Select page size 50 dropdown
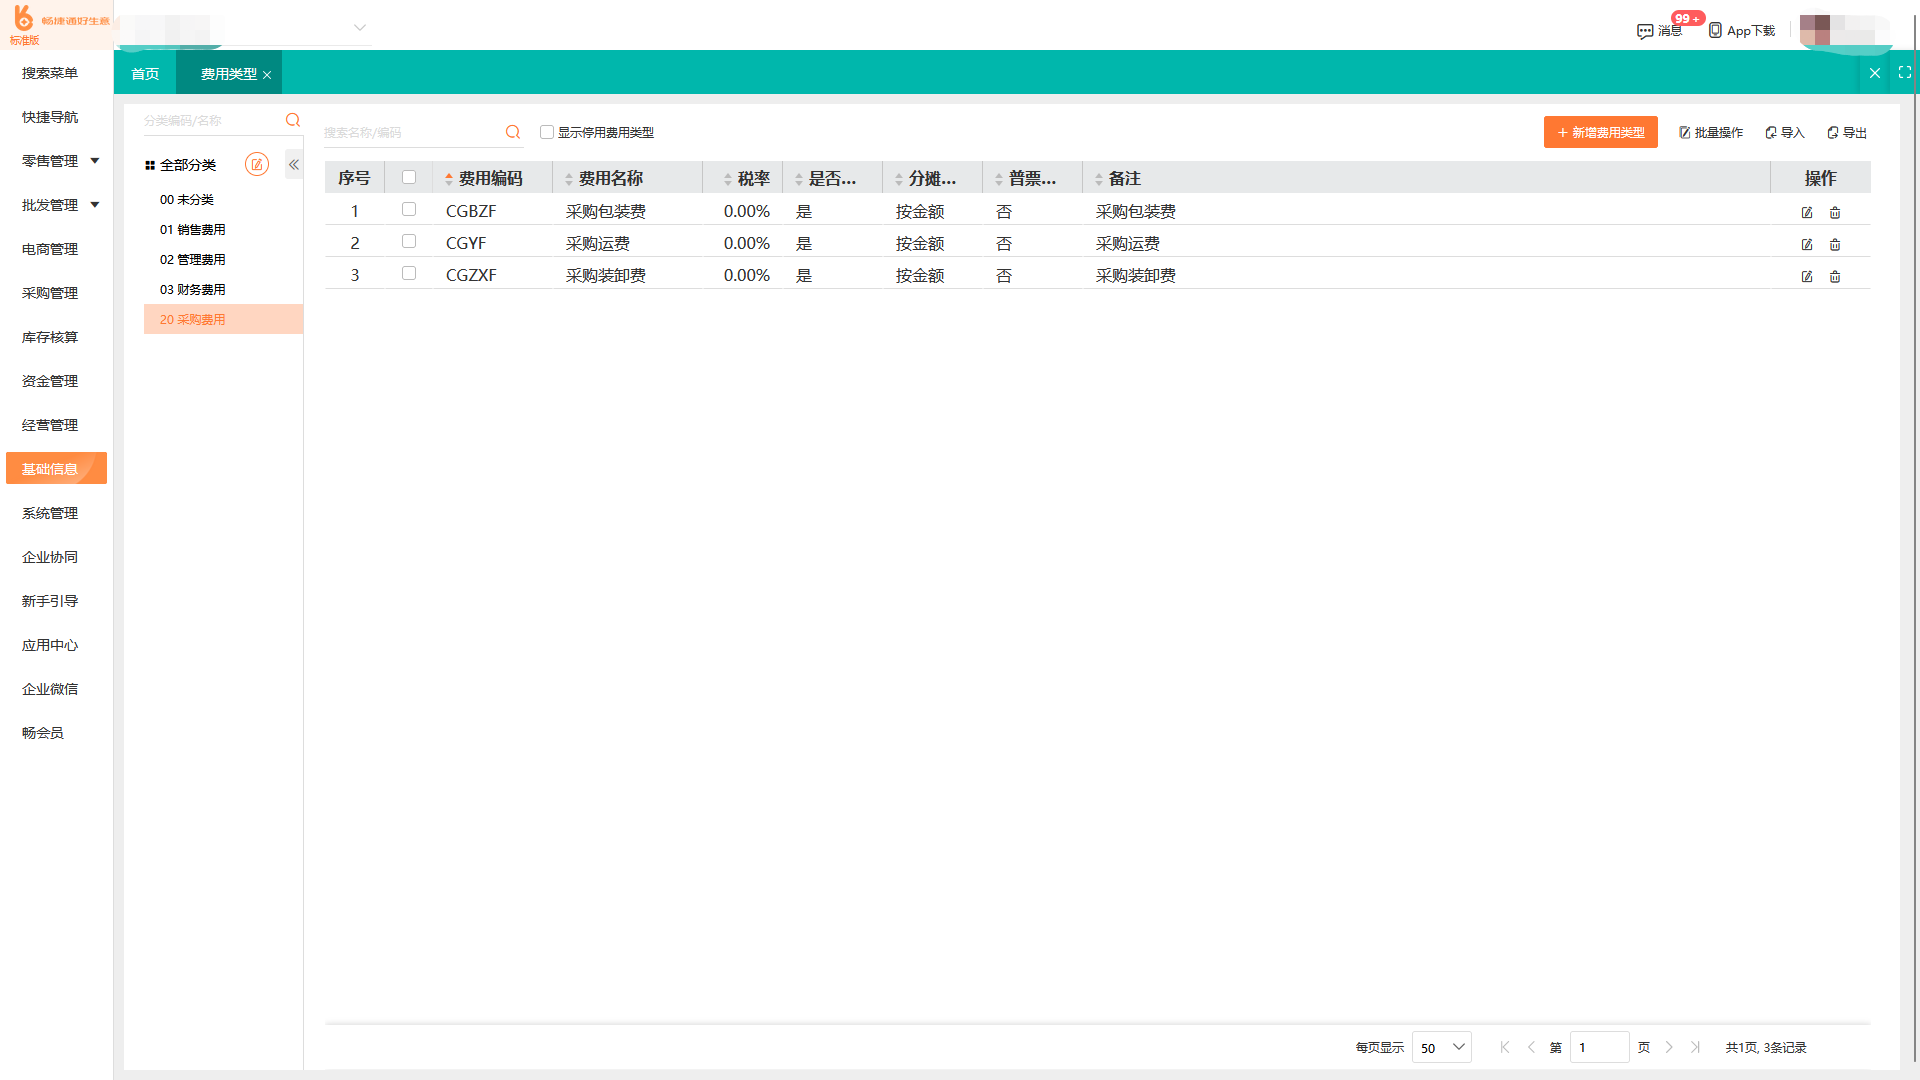Screen dimensions: 1920x1080 pyautogui.click(x=1440, y=1047)
